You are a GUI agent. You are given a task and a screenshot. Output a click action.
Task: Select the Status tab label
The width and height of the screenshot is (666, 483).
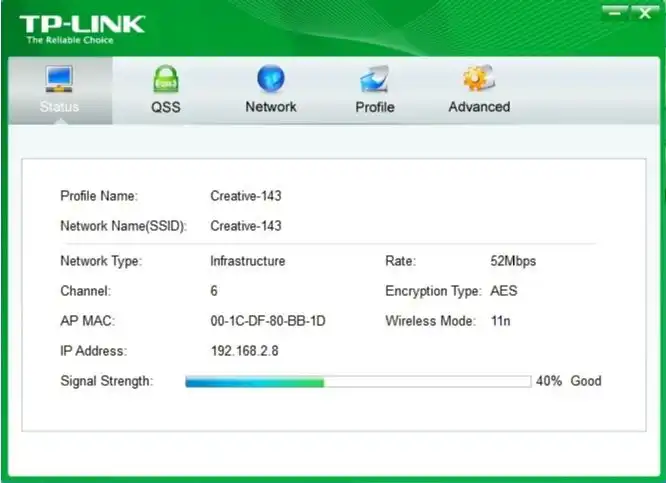(x=60, y=107)
